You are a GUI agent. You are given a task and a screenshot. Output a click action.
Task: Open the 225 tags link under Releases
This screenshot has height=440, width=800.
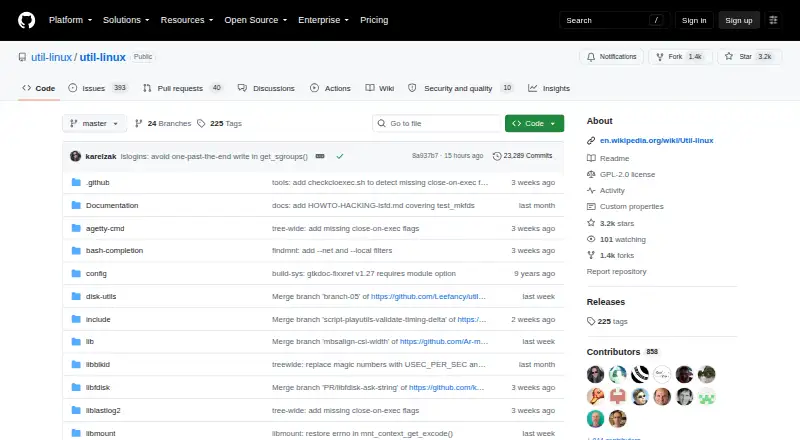pyautogui.click(x=607, y=322)
